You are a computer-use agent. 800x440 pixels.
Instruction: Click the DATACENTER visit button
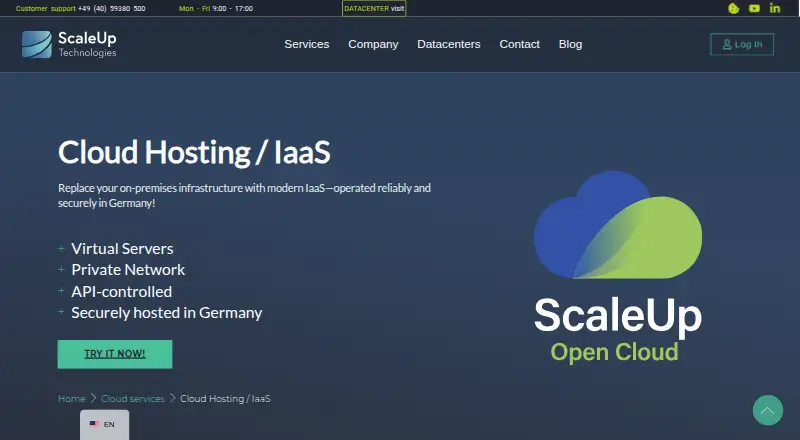tap(374, 9)
